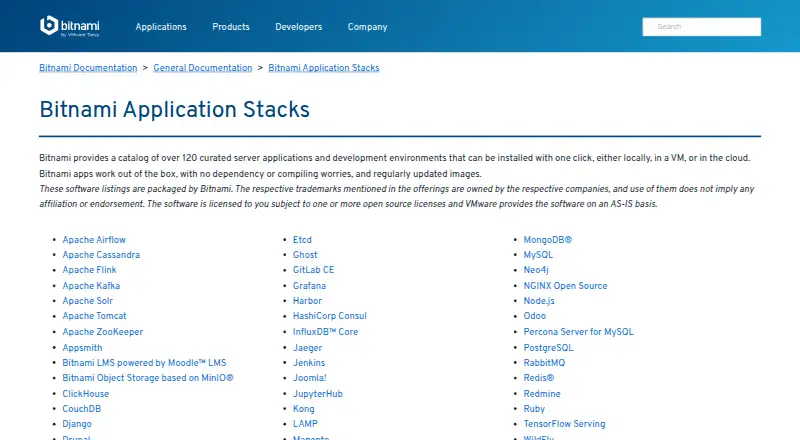Open the Etcd link
Image resolution: width=800 pixels, height=440 pixels.
(302, 239)
